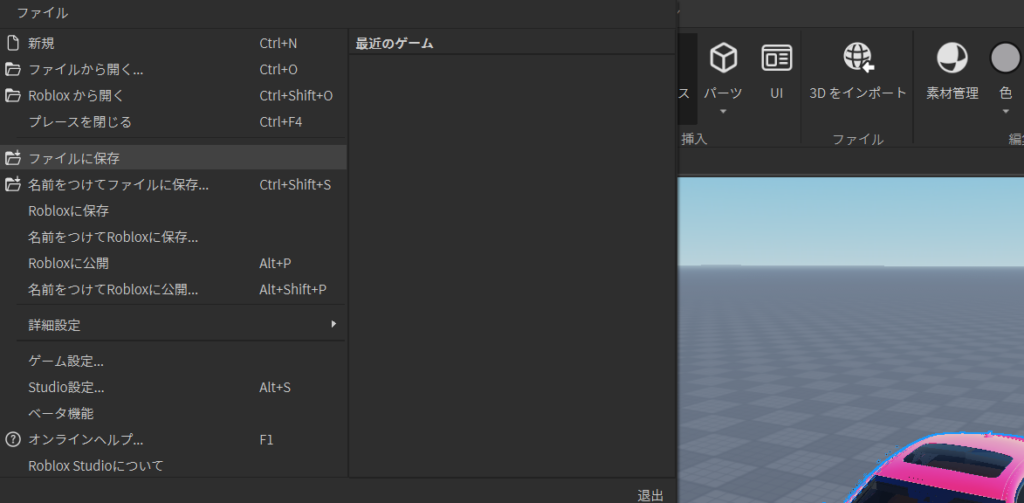Open the 素材管理 material manager
This screenshot has height=503, width=1024.
(952, 72)
